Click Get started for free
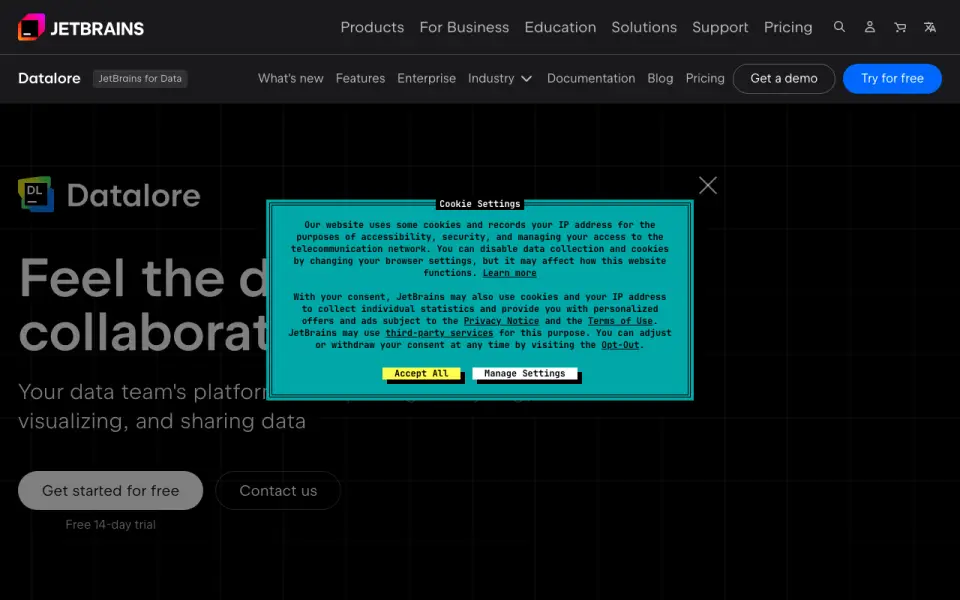Viewport: 960px width, 600px height. point(110,490)
